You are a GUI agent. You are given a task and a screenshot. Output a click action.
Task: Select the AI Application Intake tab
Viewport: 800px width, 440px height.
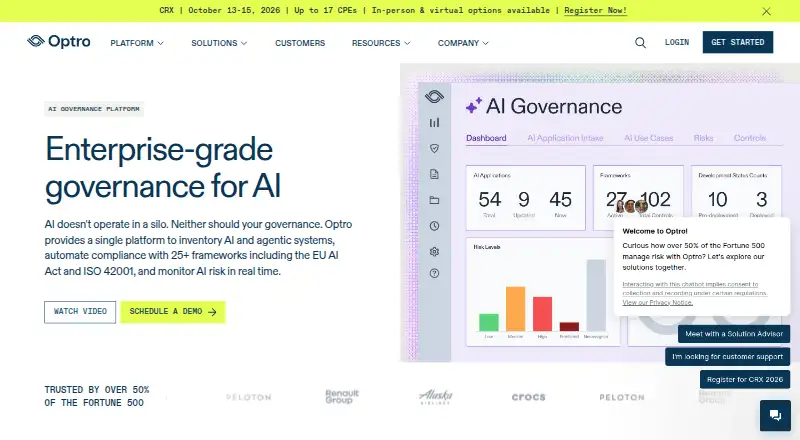pyautogui.click(x=565, y=138)
